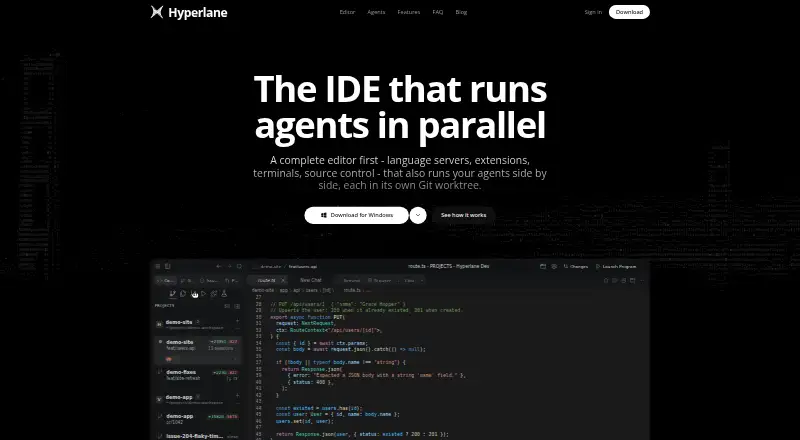This screenshot has height=440, width=800.
Task: Expand the download platform chevron dropdown
Action: [x=418, y=215]
